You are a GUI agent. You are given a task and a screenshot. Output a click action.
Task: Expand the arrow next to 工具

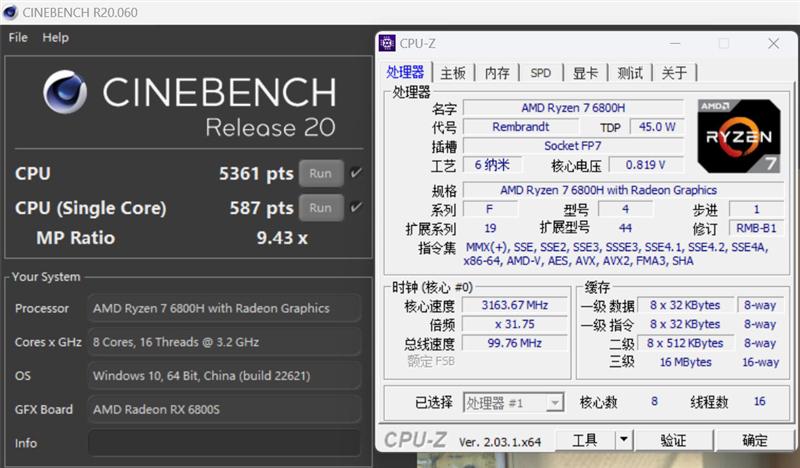(x=623, y=440)
